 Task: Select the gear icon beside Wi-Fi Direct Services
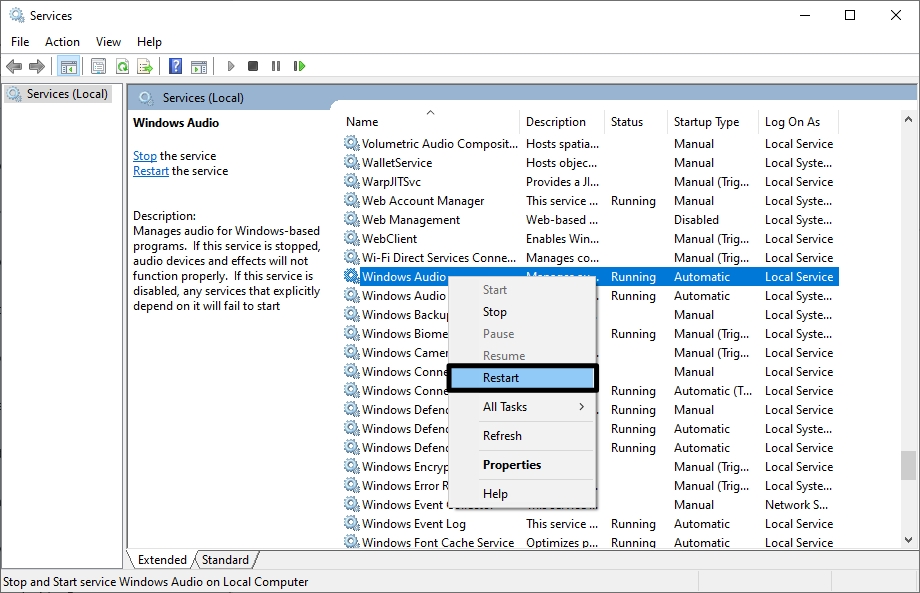(x=351, y=257)
